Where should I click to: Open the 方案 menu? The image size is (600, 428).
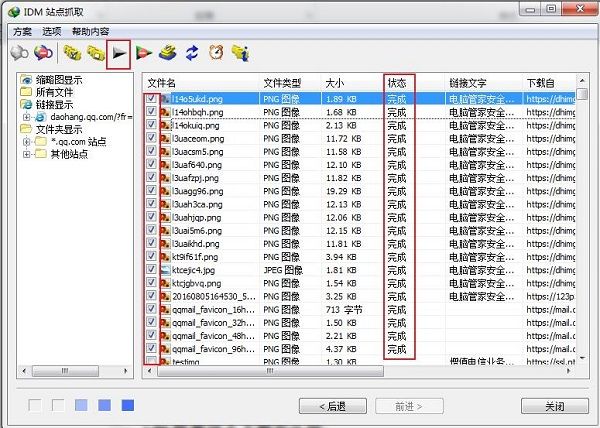click(22, 32)
